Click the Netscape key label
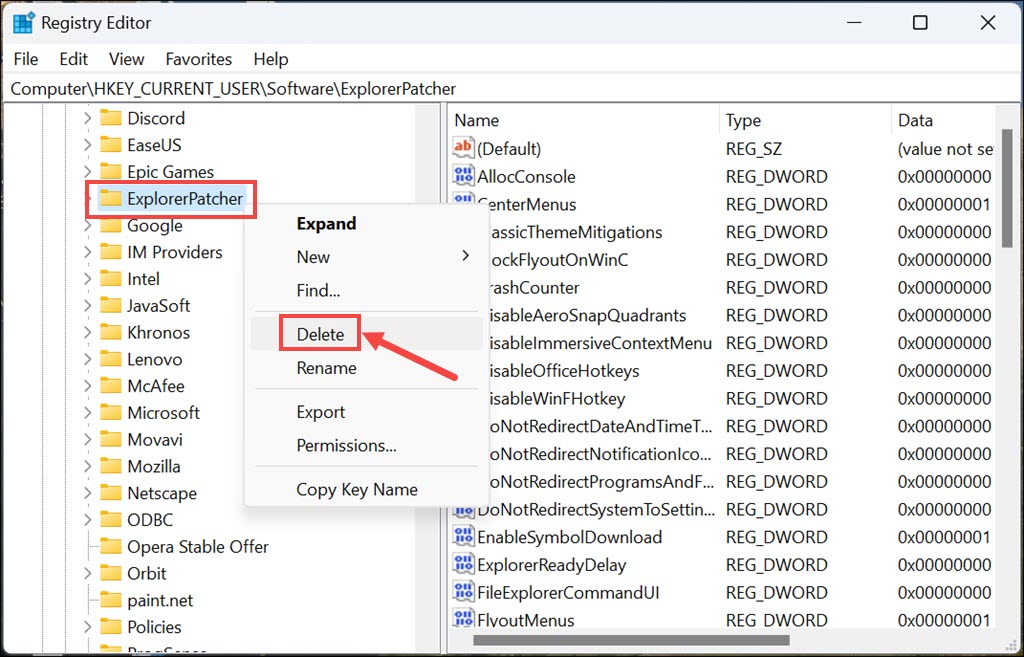This screenshot has width=1024, height=657. 162,493
